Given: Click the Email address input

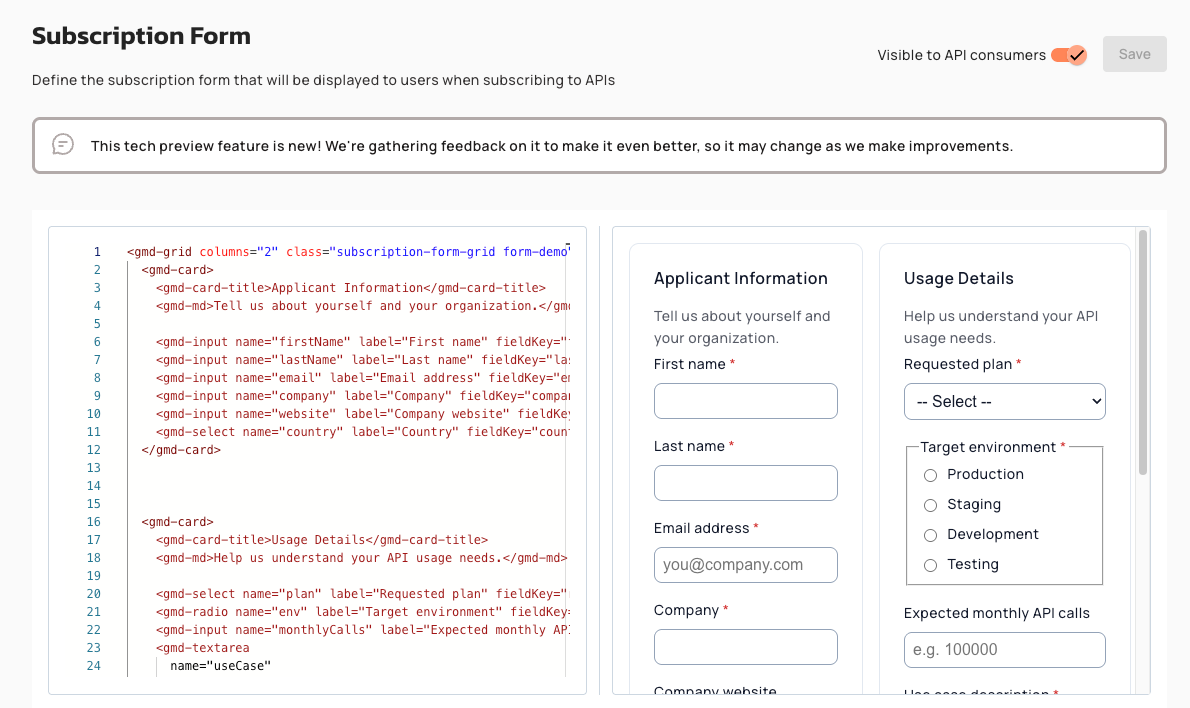Looking at the screenshot, I should point(745,565).
